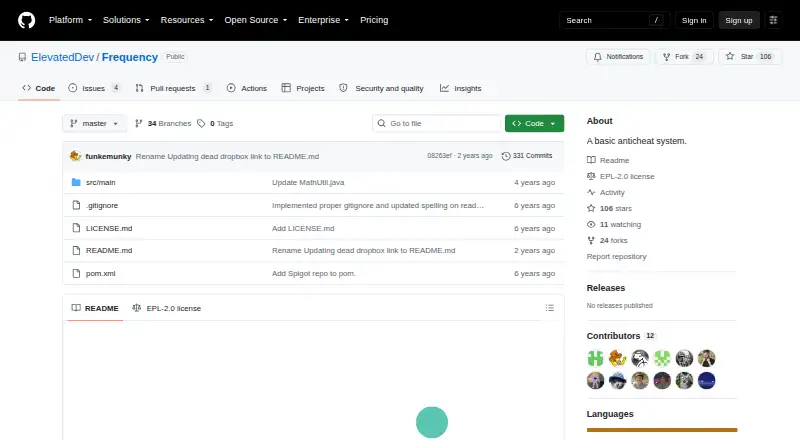800x440 pixels.
Task: Click the dark blue last contributor avatar
Action: click(x=707, y=380)
